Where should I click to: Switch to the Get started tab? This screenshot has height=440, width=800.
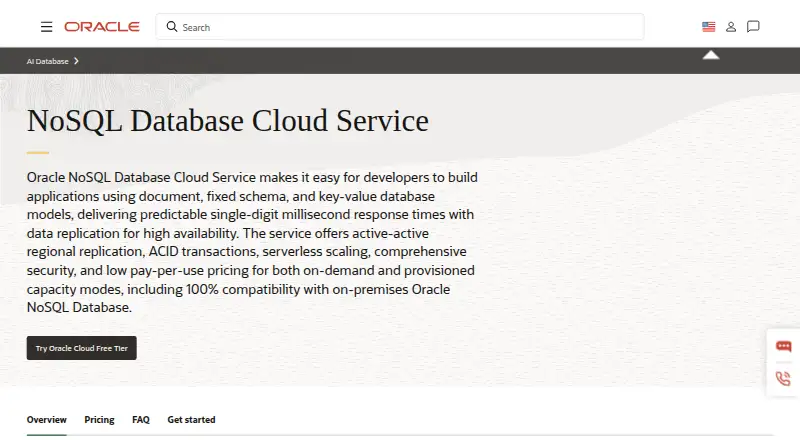click(191, 420)
